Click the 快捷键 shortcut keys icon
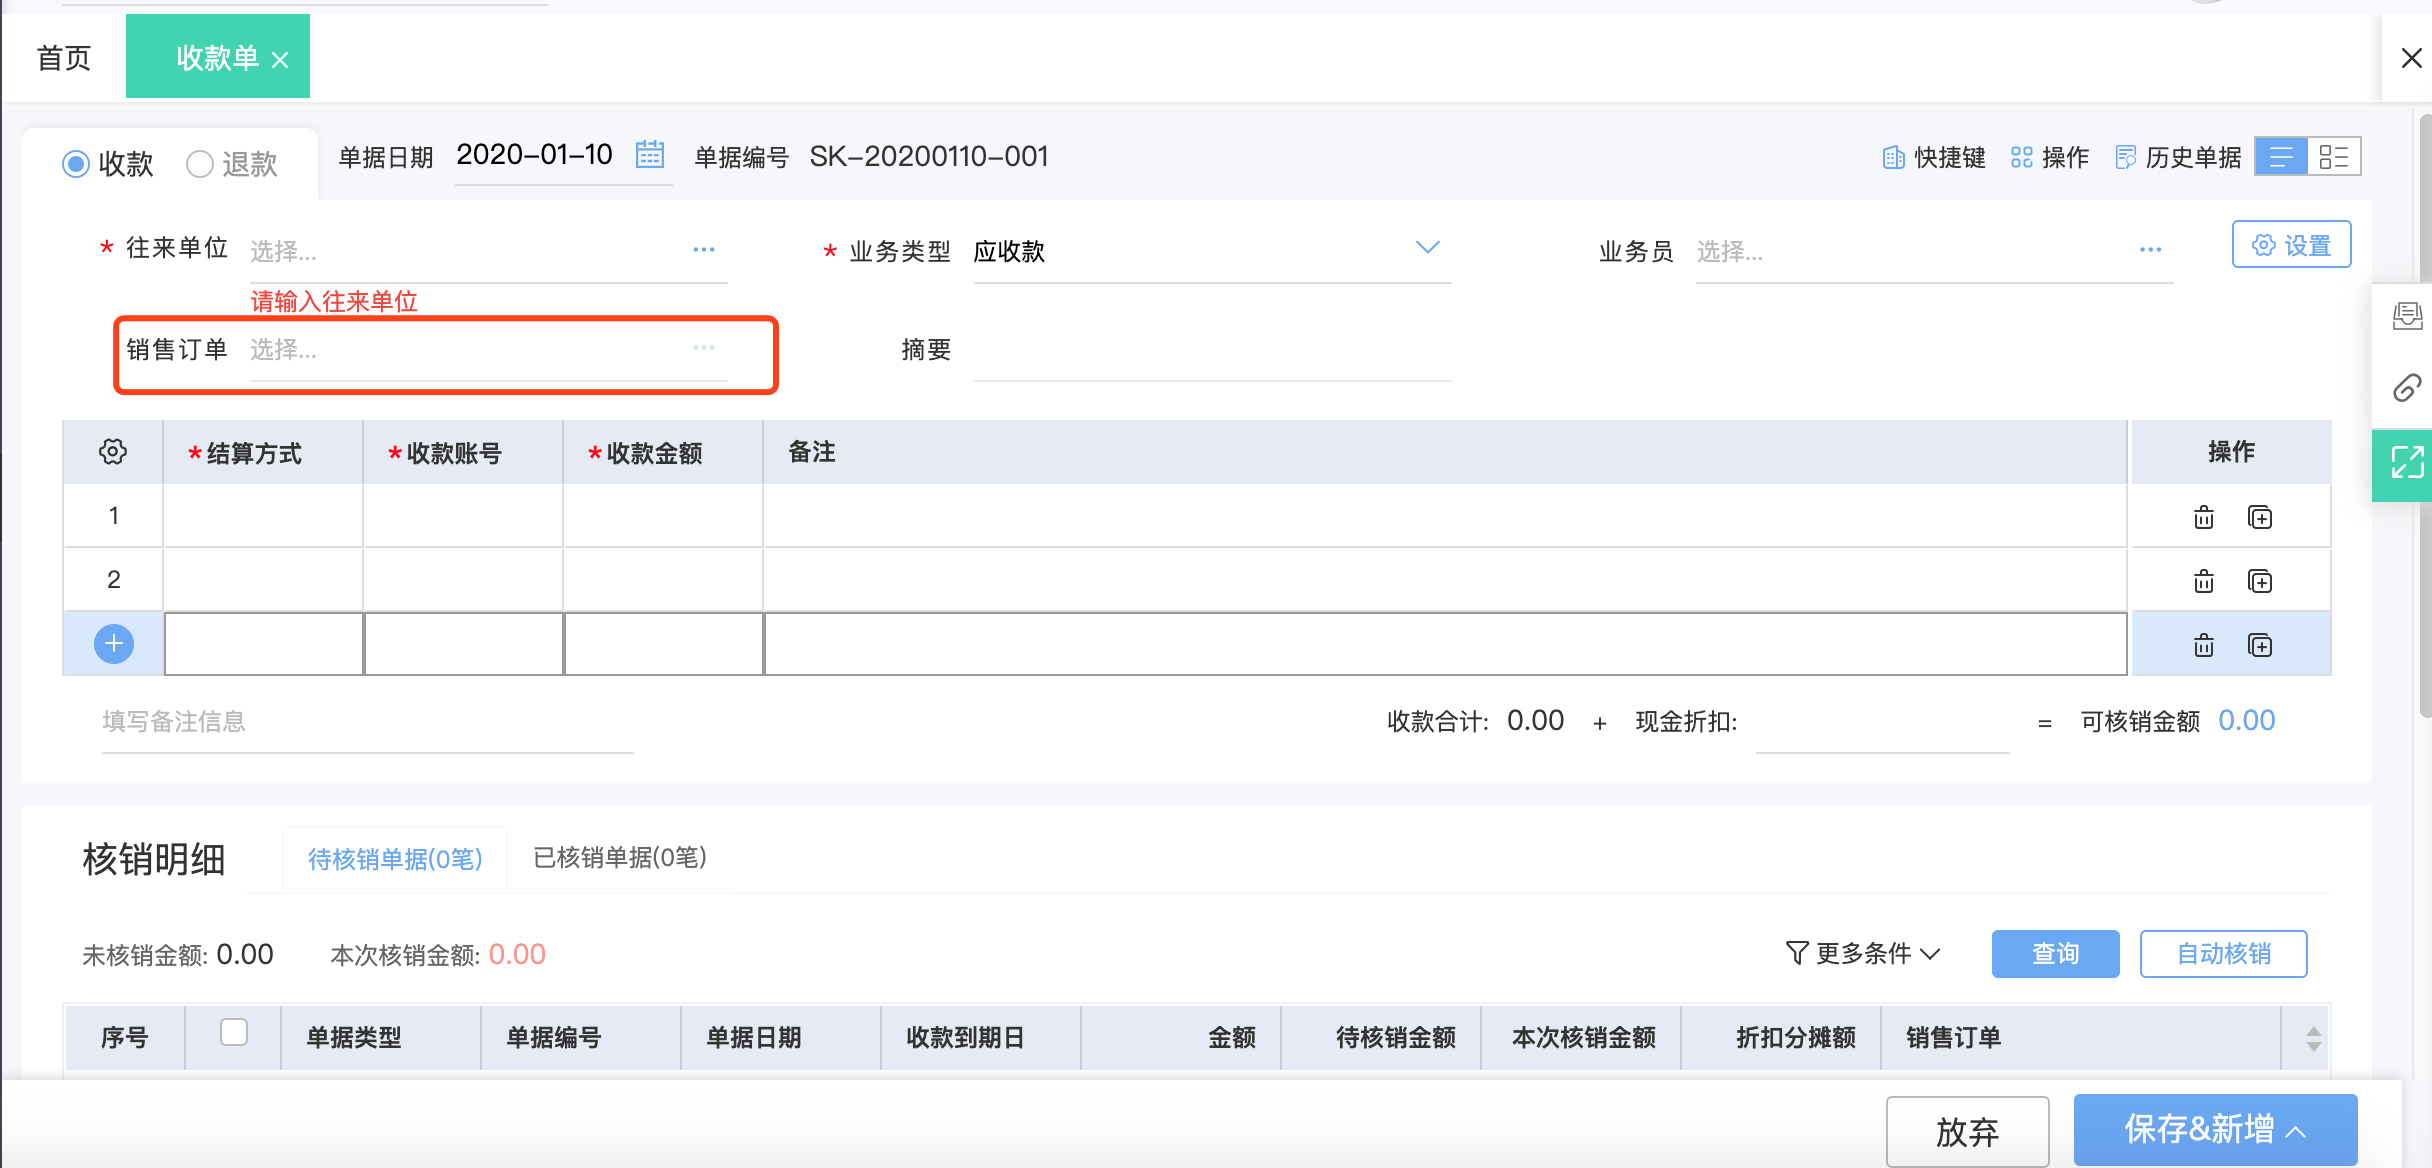2432x1168 pixels. (1891, 155)
